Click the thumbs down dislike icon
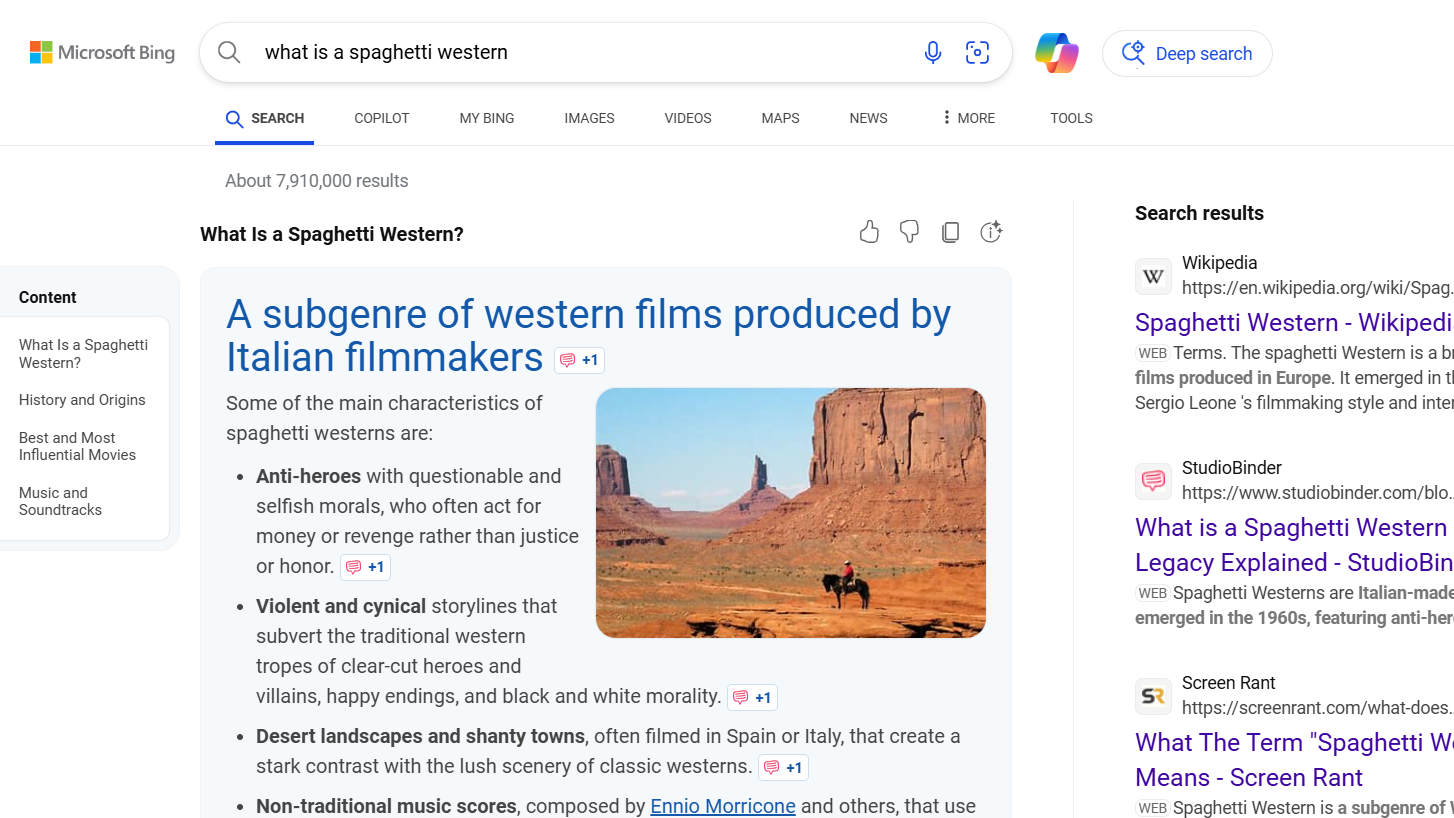 pyautogui.click(x=909, y=232)
